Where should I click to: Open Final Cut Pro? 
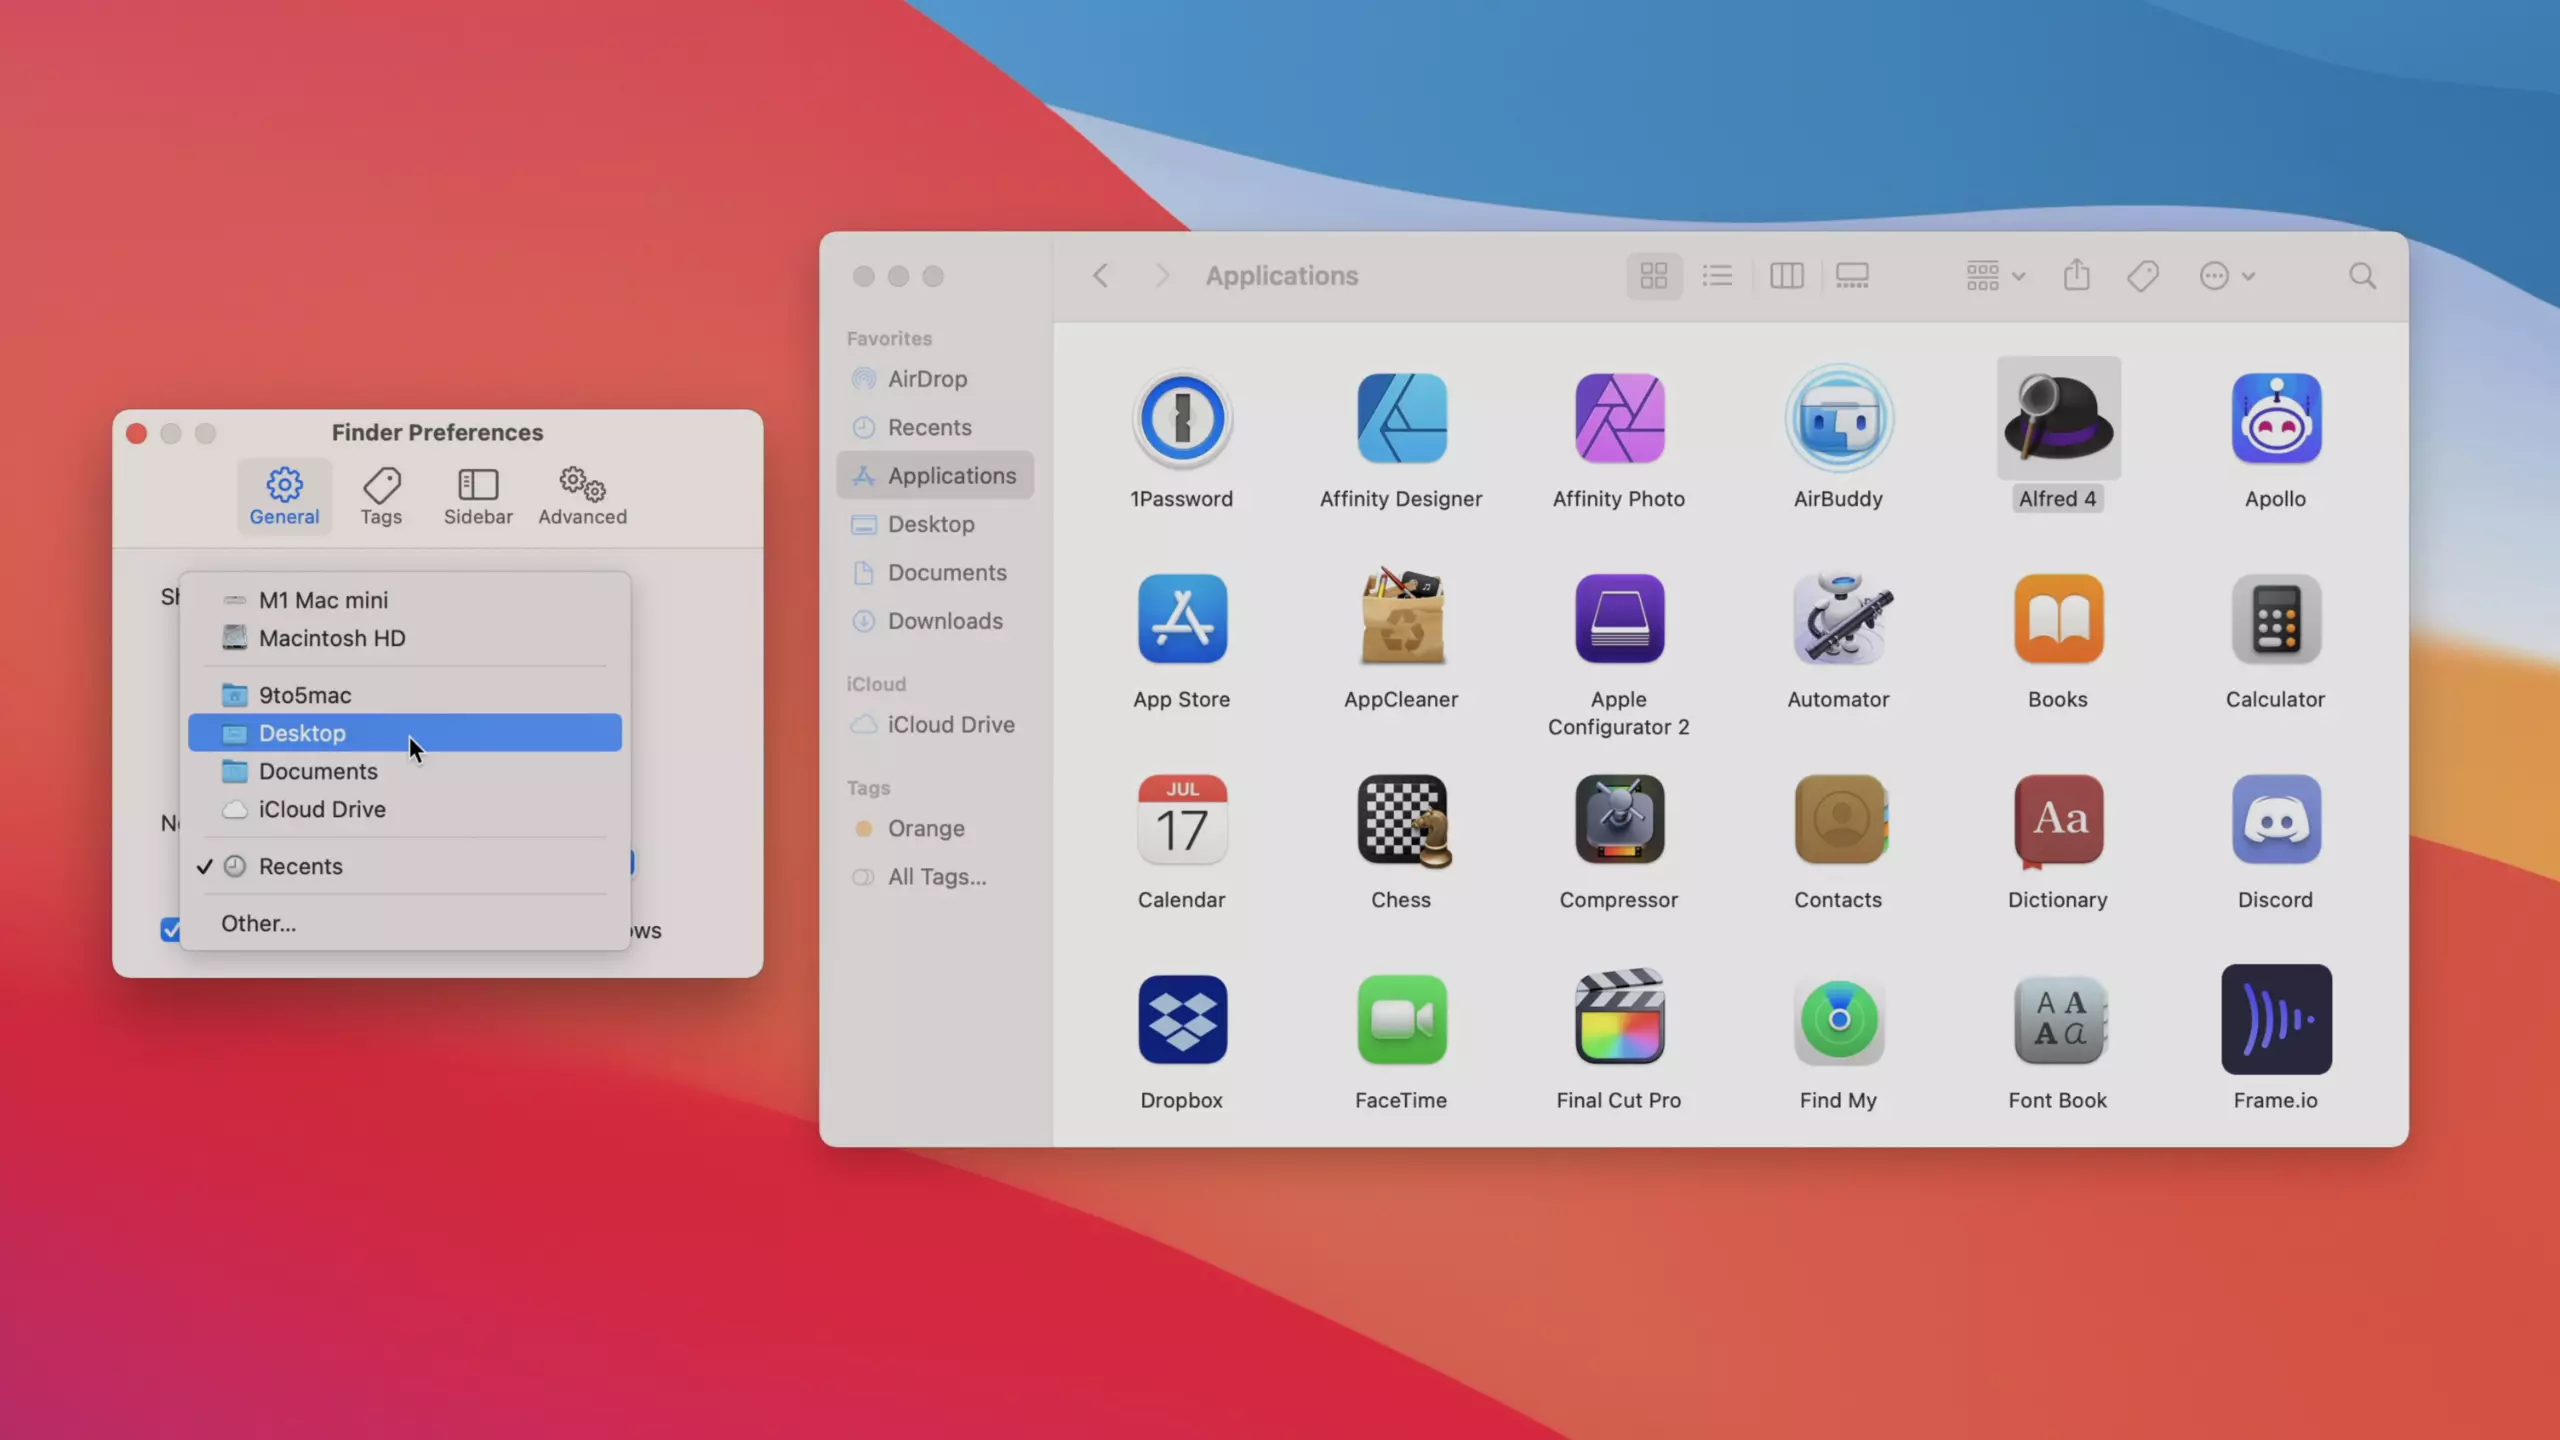(x=1618, y=1018)
